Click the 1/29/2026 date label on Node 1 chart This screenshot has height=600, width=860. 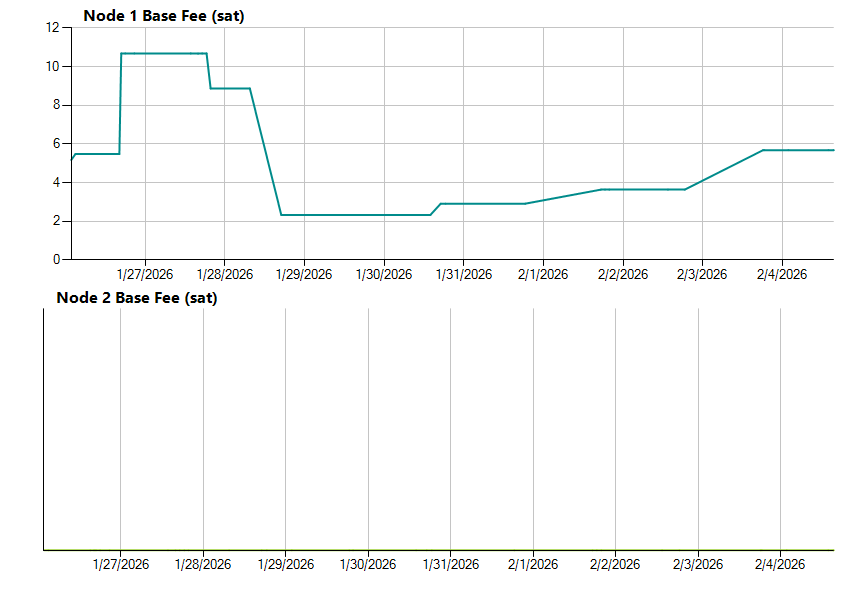point(304,274)
